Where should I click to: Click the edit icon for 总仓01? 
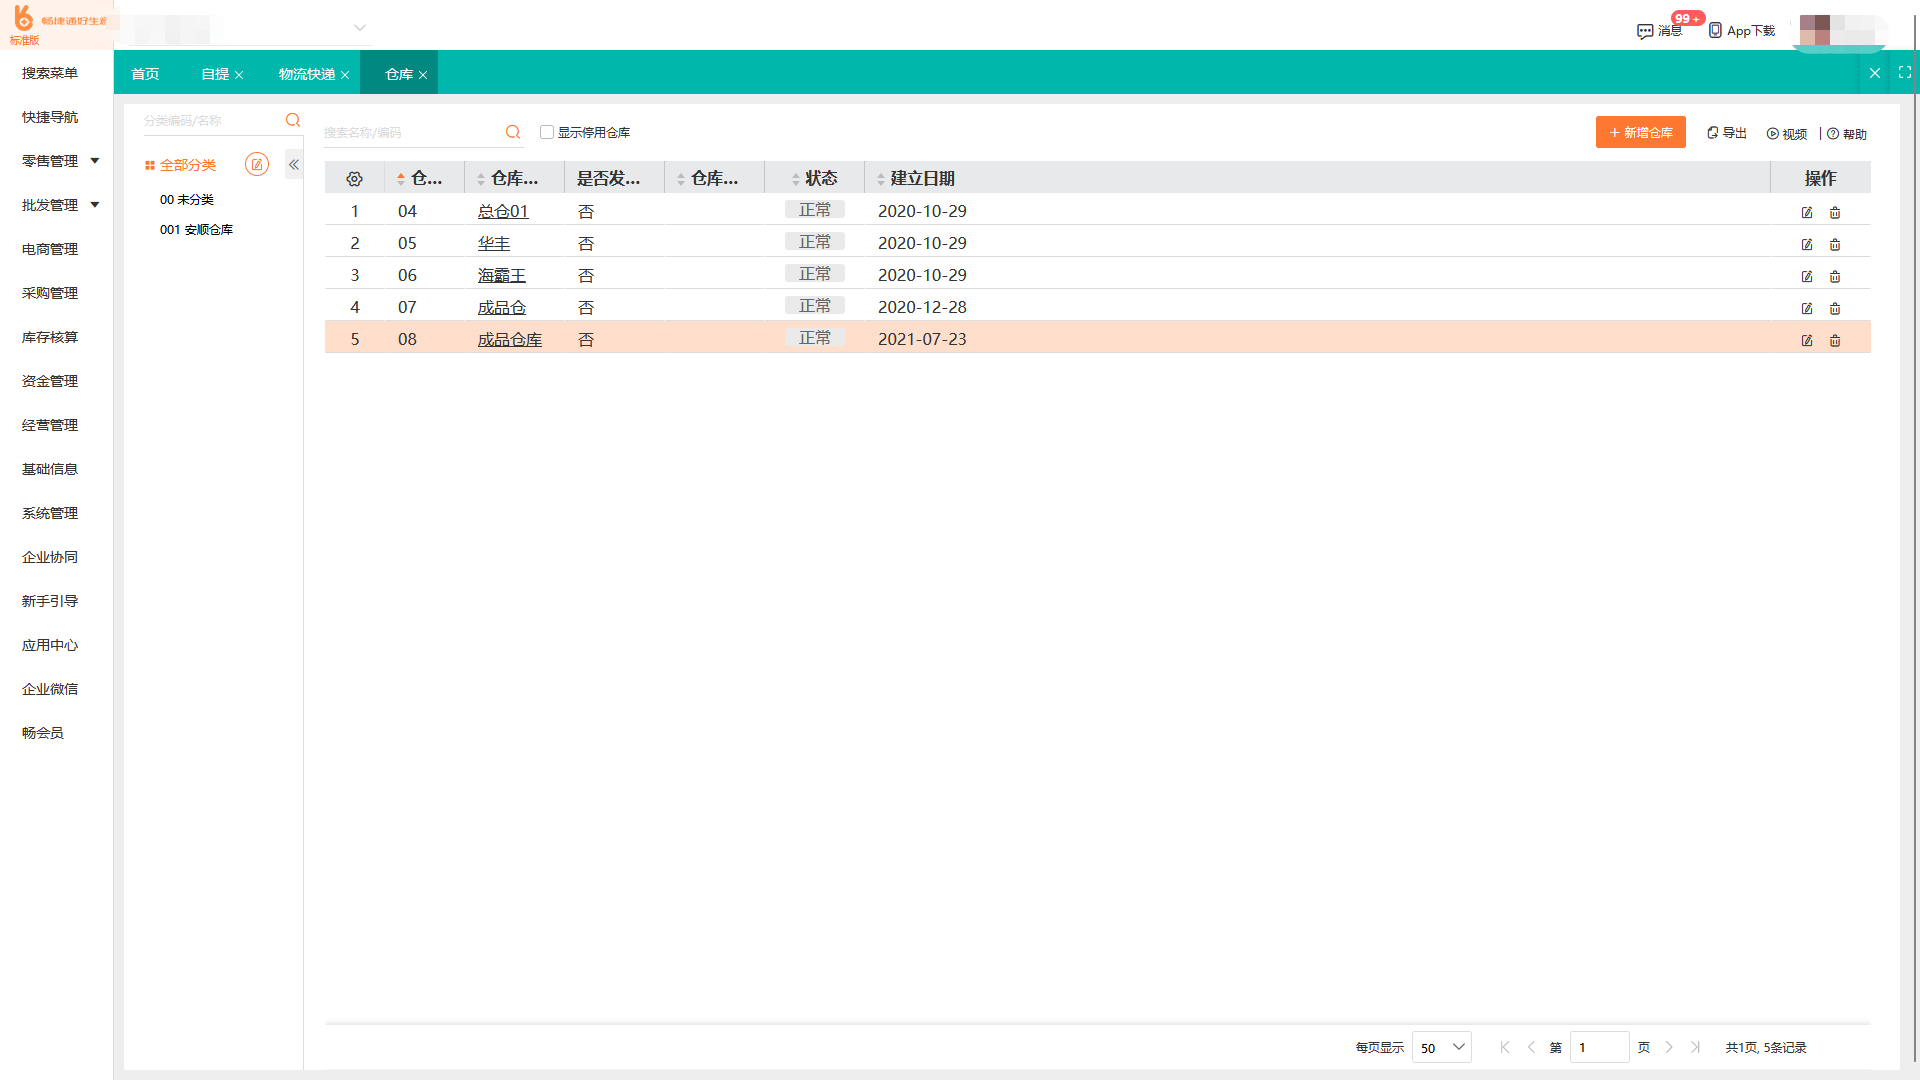tap(1807, 211)
